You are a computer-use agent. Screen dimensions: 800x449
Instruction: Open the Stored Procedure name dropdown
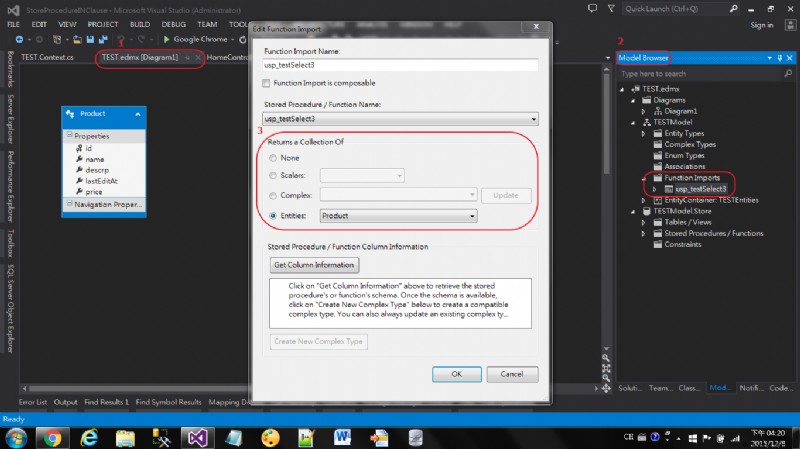[400, 120]
